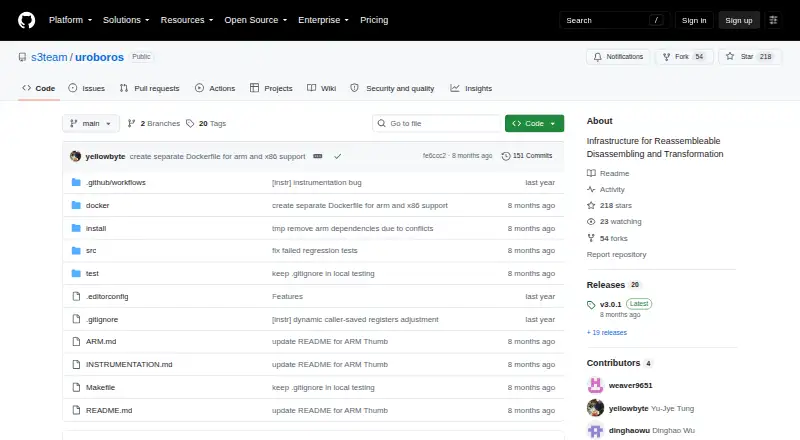
Task: Open the uroboros repository link
Action: [99, 57]
